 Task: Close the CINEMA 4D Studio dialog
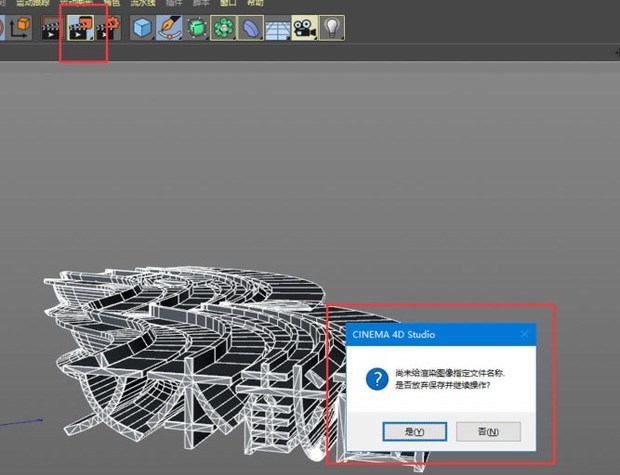(524, 333)
